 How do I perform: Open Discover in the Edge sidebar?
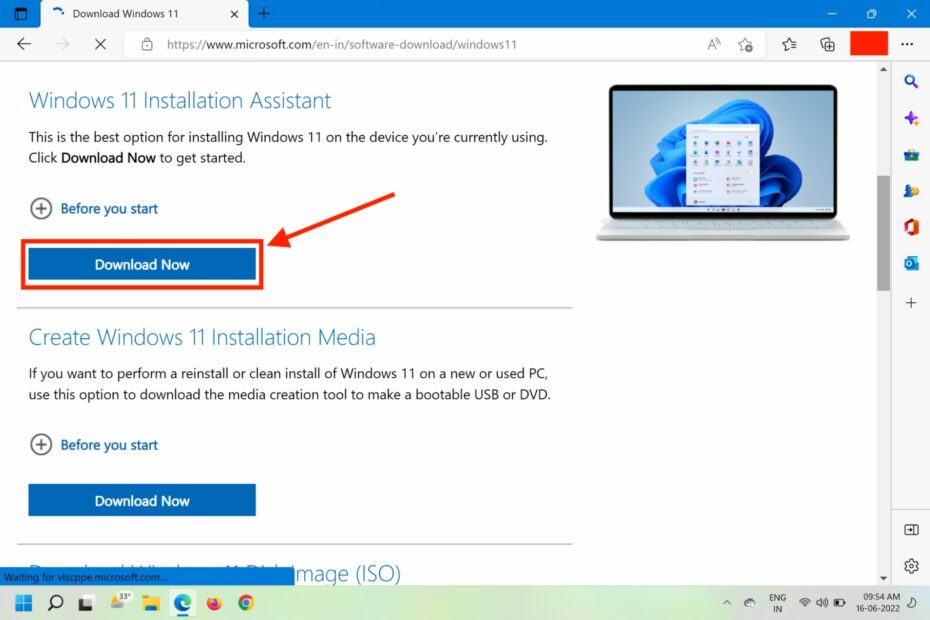click(911, 118)
